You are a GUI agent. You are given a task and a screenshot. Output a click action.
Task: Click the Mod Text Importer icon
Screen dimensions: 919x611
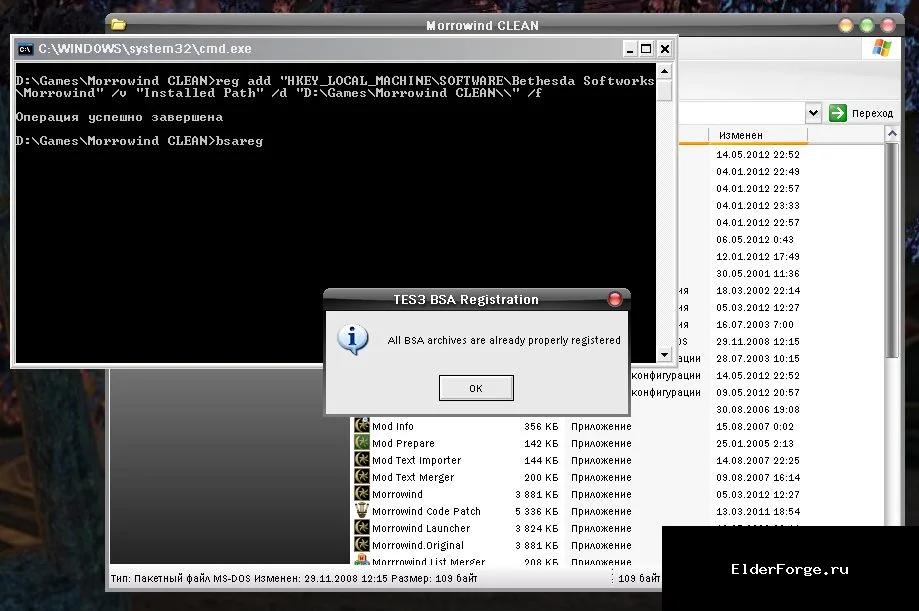pyautogui.click(x=362, y=460)
